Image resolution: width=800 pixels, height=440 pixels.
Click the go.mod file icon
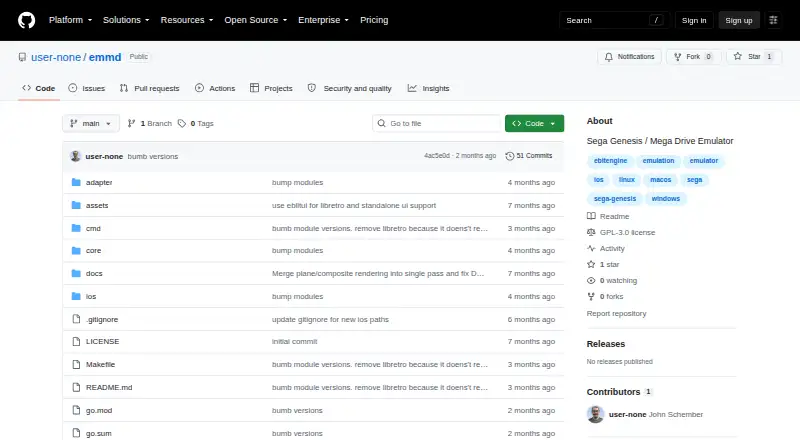pyautogui.click(x=76, y=410)
